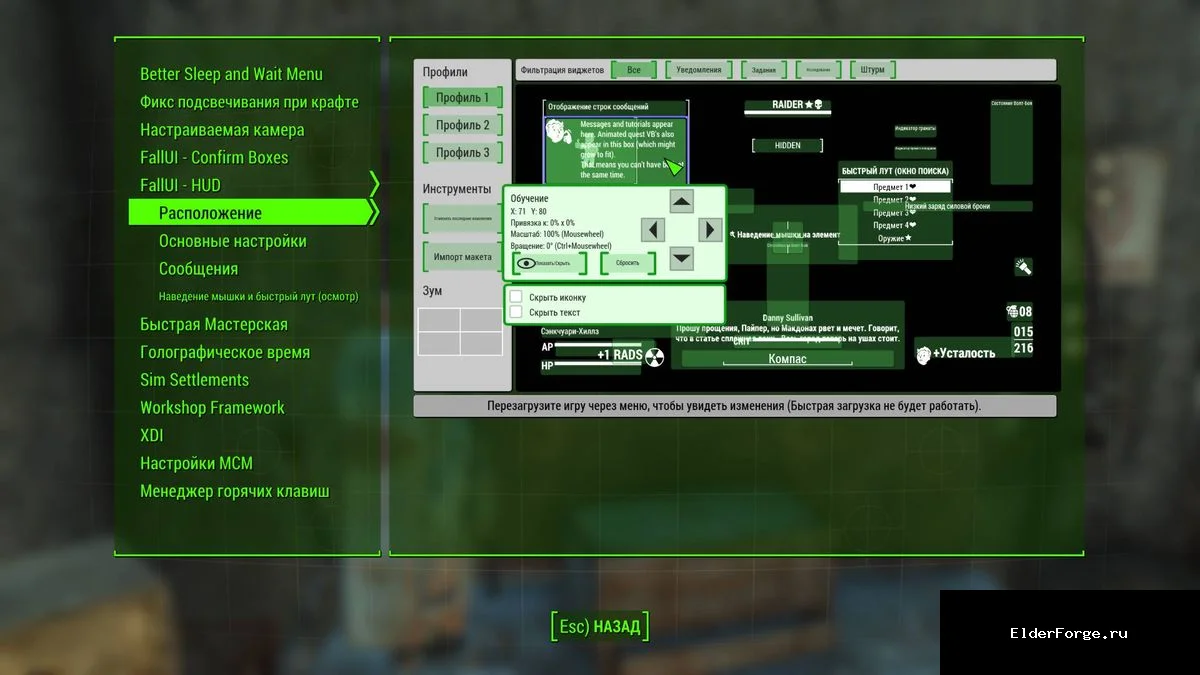Select the Компас compass bar widget
1200x675 pixels.
click(787, 359)
